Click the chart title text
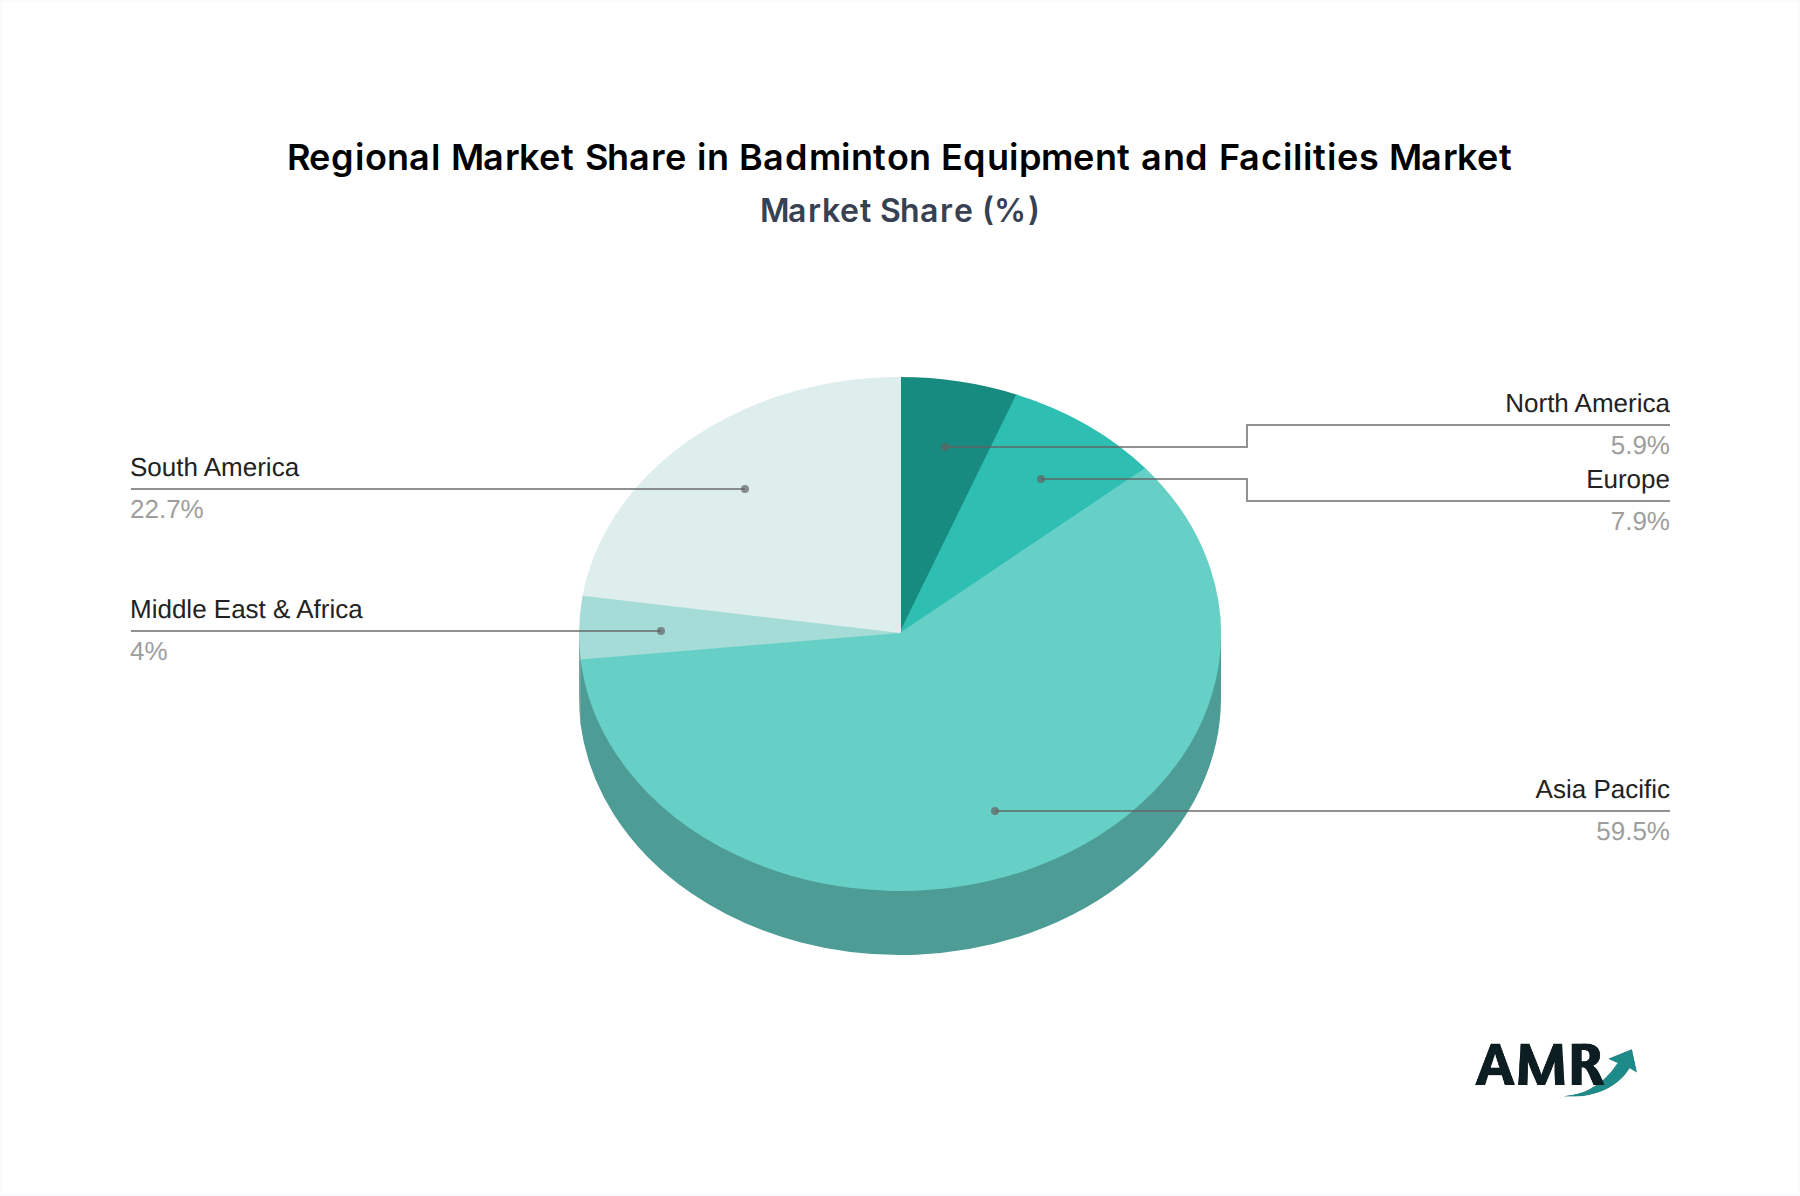The width and height of the screenshot is (1800, 1196). click(899, 157)
